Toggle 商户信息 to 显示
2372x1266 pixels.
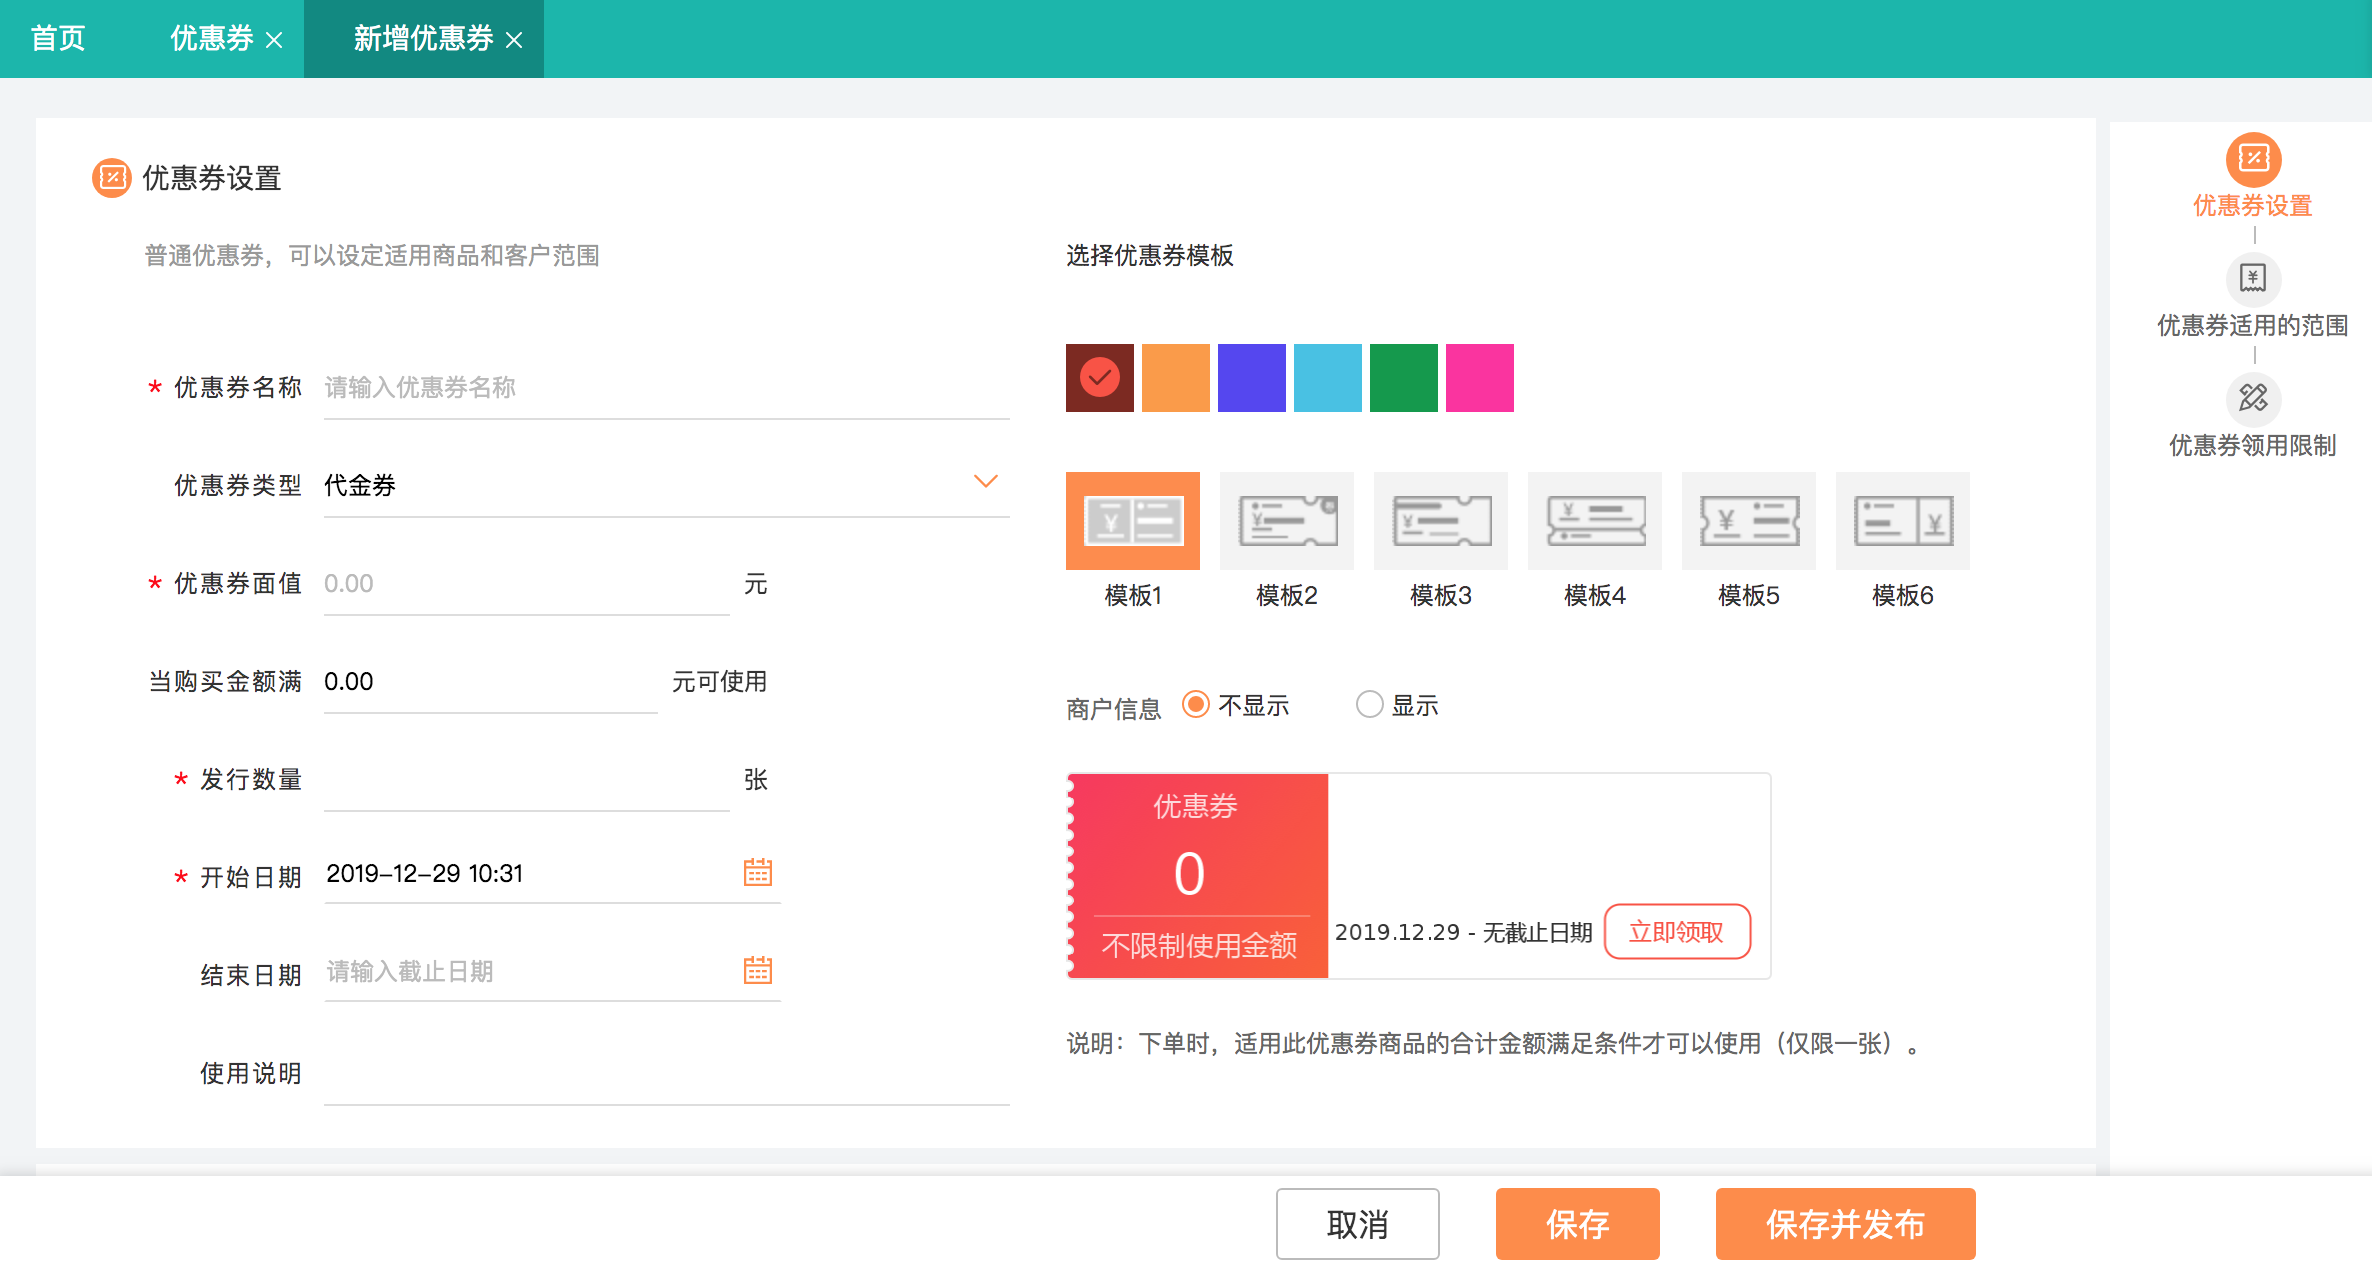1366,703
